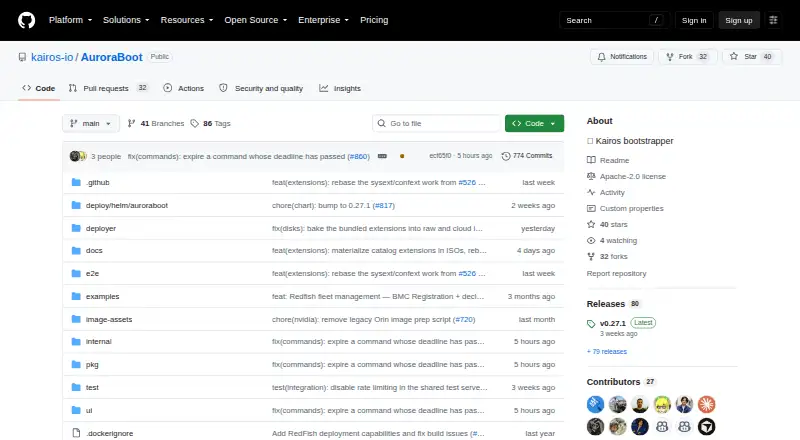Screen dimensions: 800x440
Task: Expand the Solutions menu
Action: (x=126, y=20)
